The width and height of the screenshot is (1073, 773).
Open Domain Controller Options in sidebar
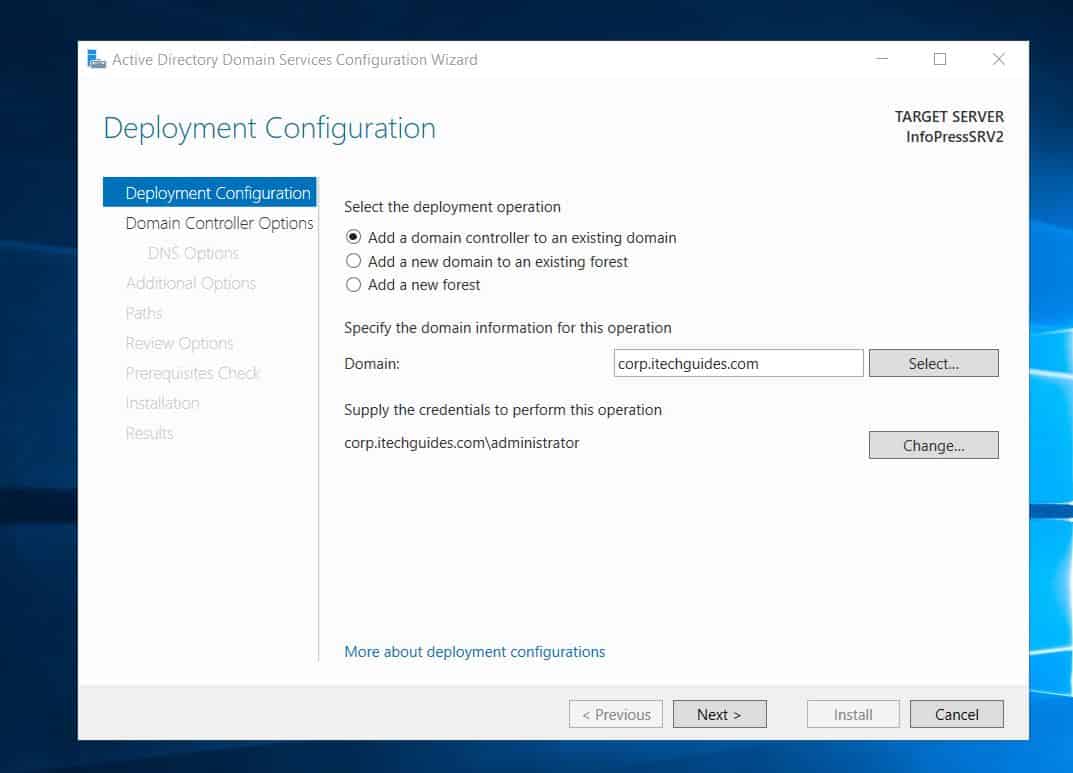219,223
